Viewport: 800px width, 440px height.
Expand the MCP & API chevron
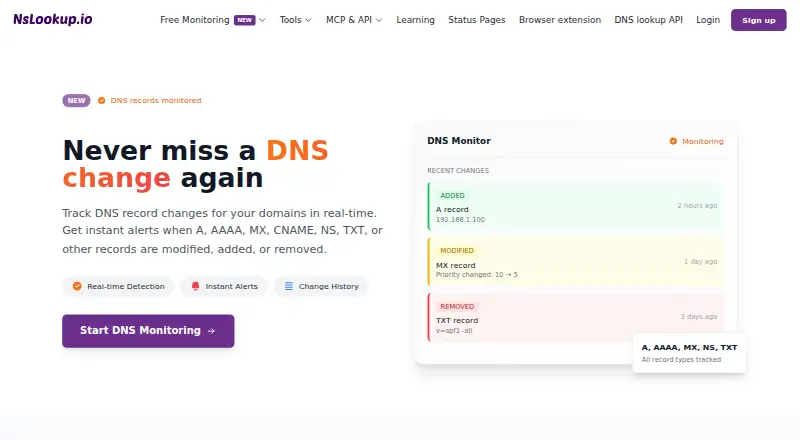[x=379, y=20]
